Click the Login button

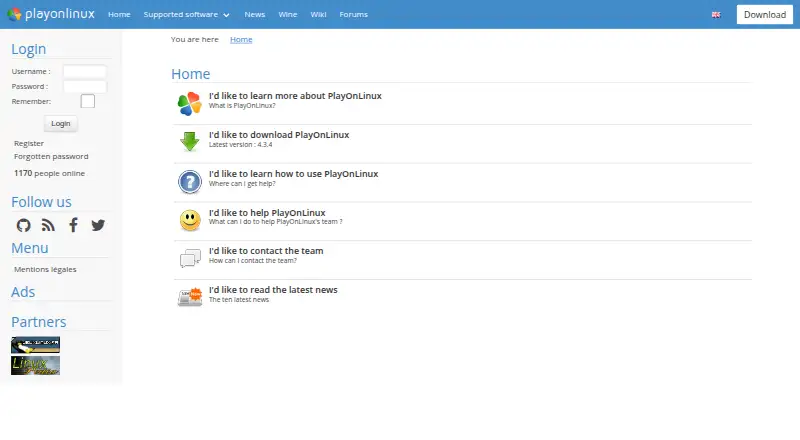61,124
